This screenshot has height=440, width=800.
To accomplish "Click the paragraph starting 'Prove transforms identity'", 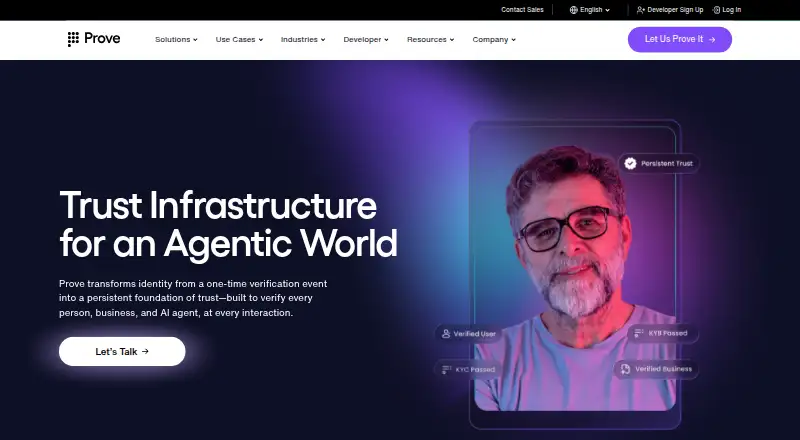I will point(193,298).
